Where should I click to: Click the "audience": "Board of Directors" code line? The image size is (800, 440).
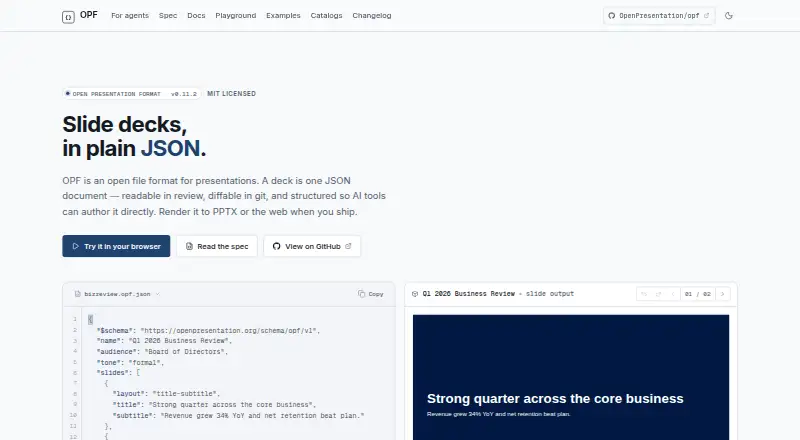[162, 352]
